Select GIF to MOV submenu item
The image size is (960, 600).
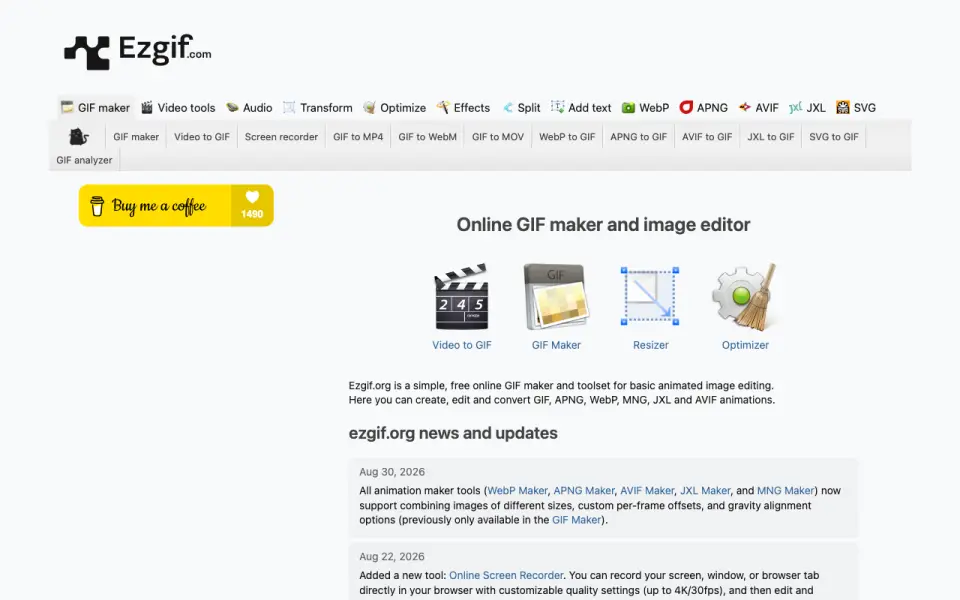[498, 137]
